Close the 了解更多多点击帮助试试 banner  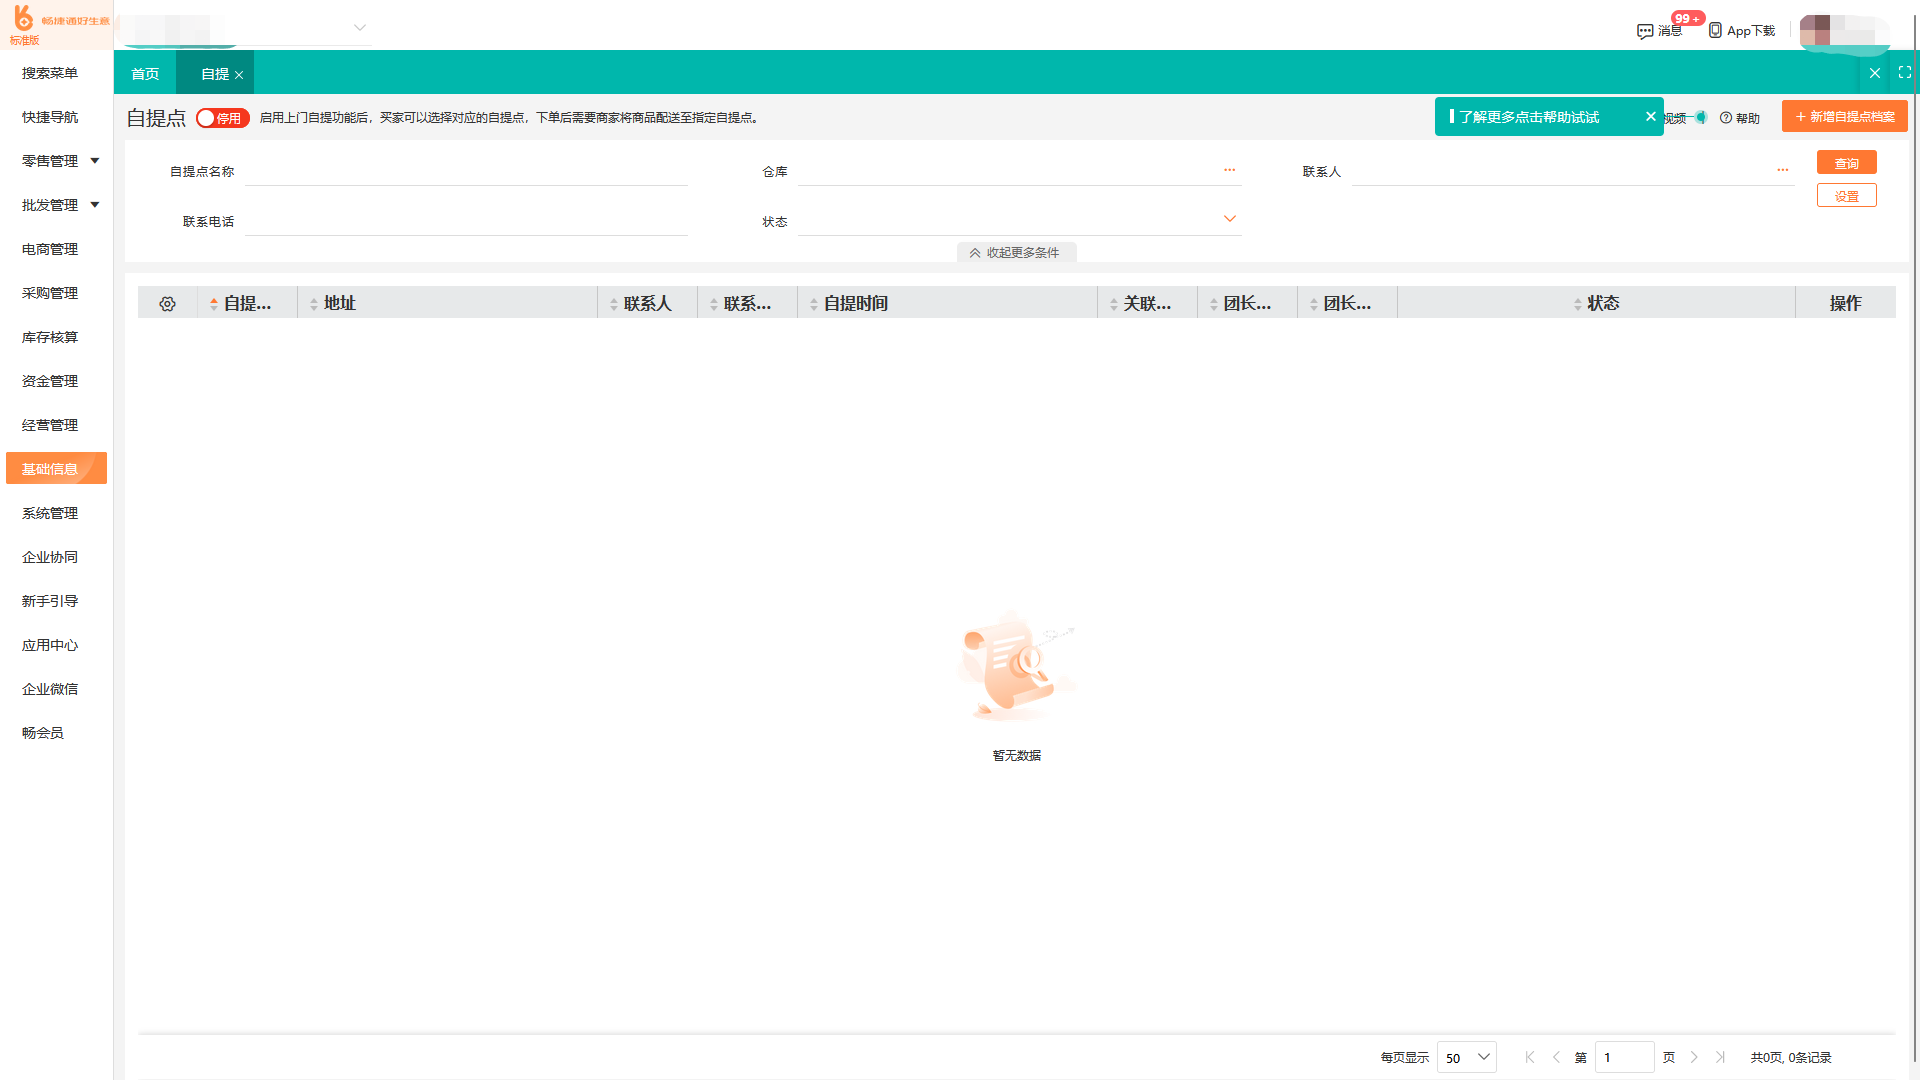pos(1650,116)
